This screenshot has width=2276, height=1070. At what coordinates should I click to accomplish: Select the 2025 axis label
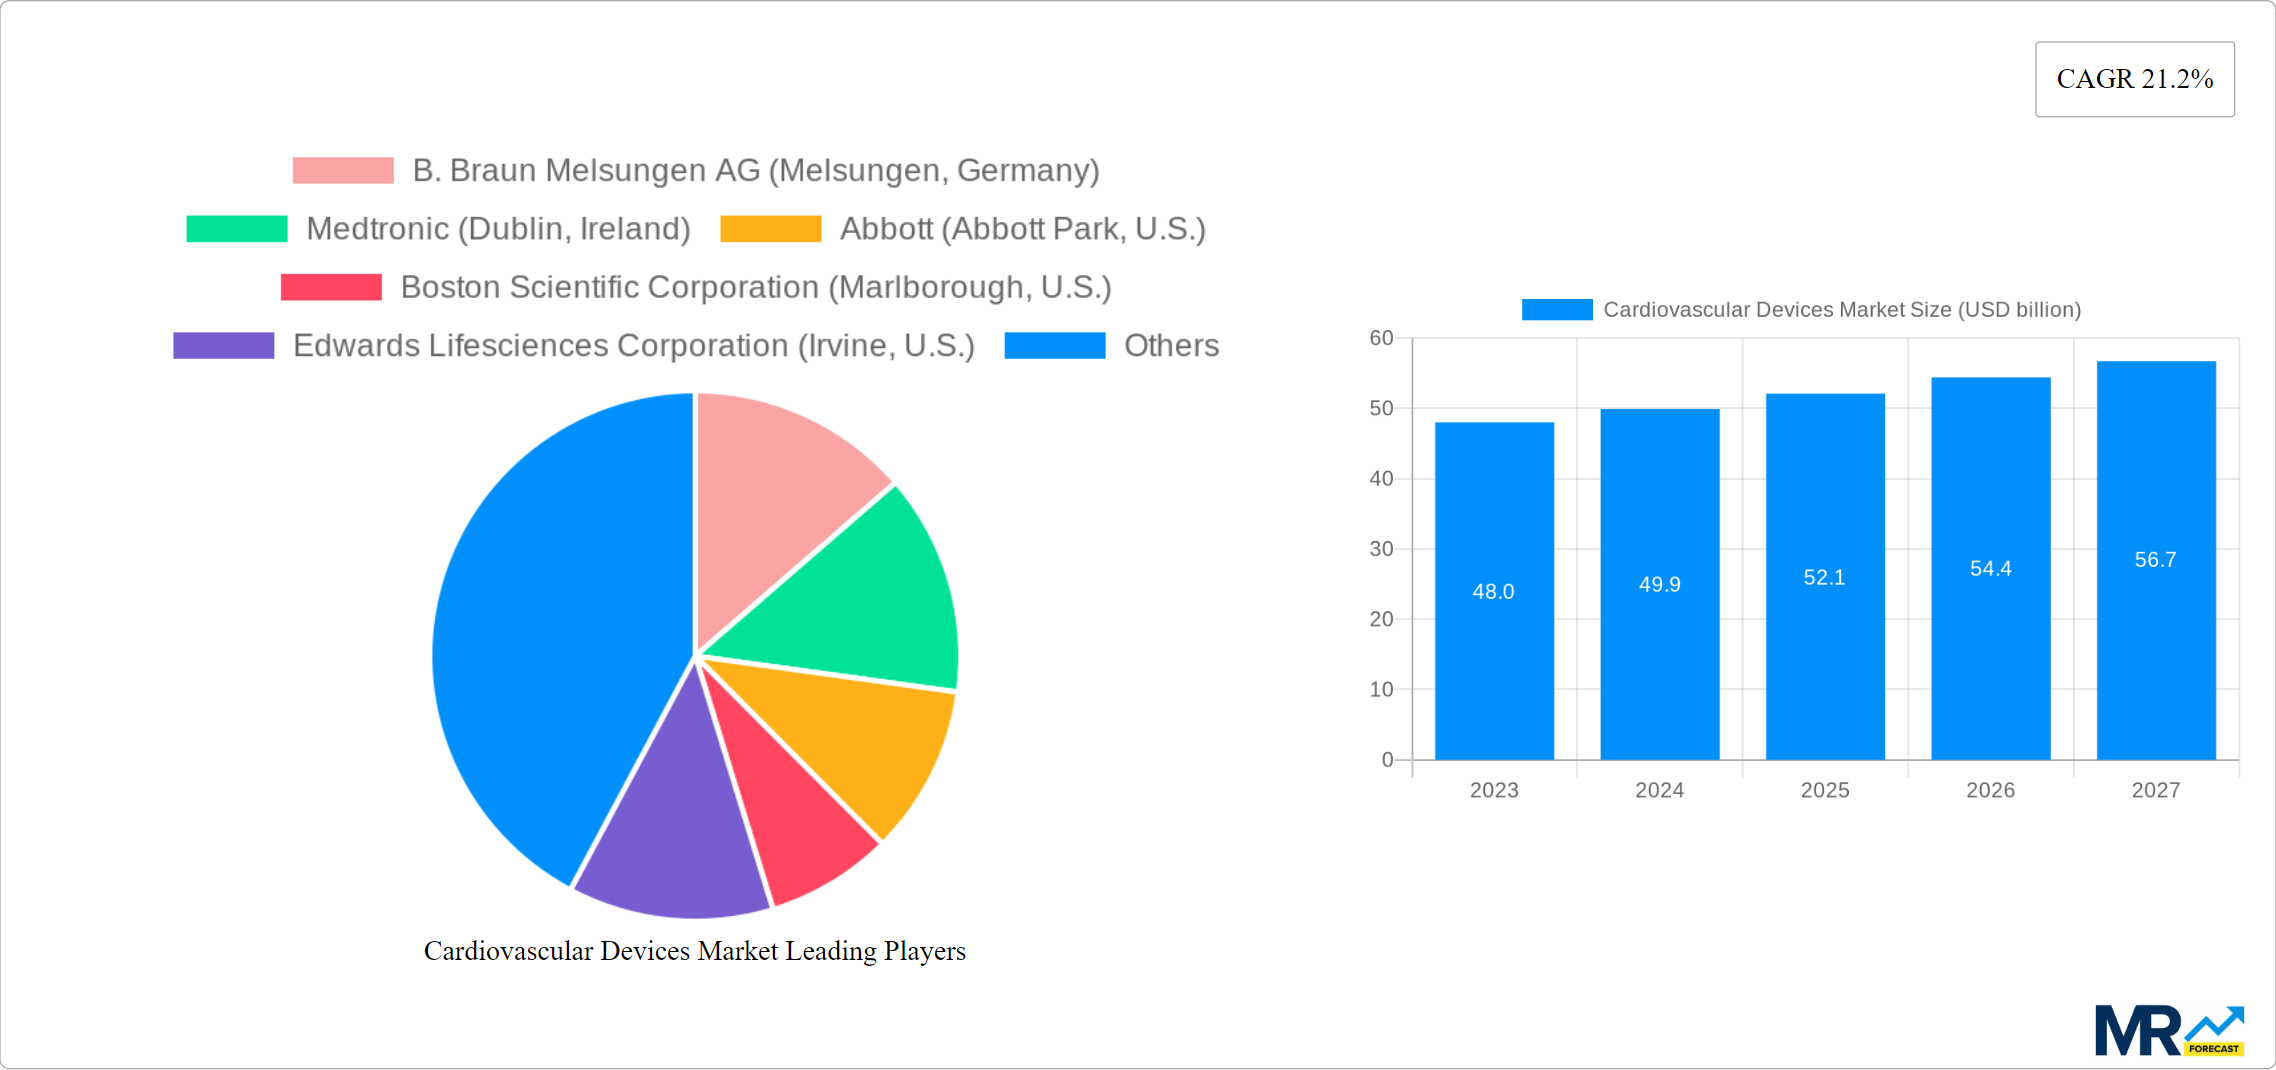pos(1826,790)
